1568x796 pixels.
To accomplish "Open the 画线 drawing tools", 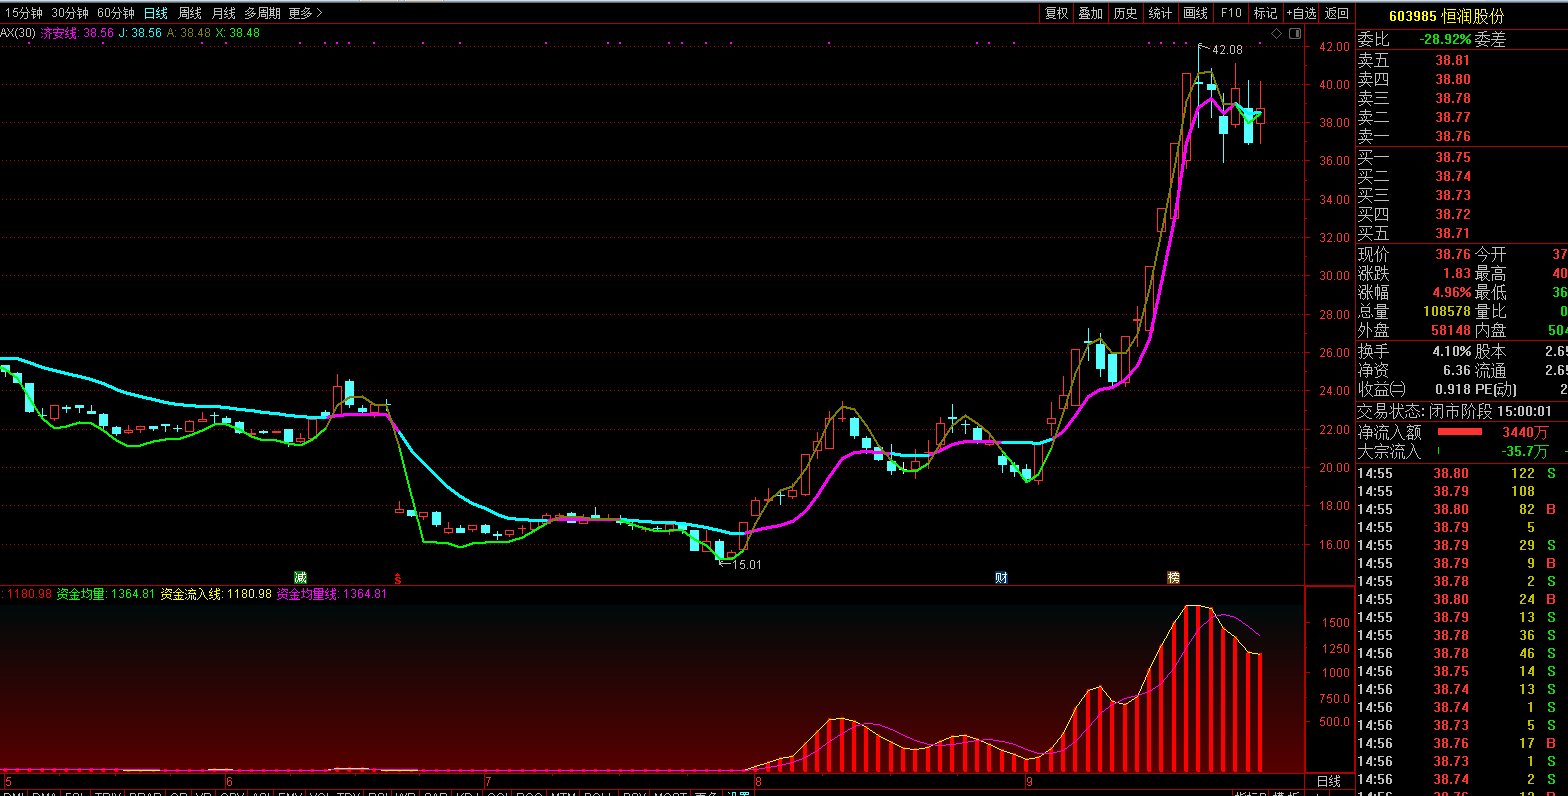I will coord(1195,13).
